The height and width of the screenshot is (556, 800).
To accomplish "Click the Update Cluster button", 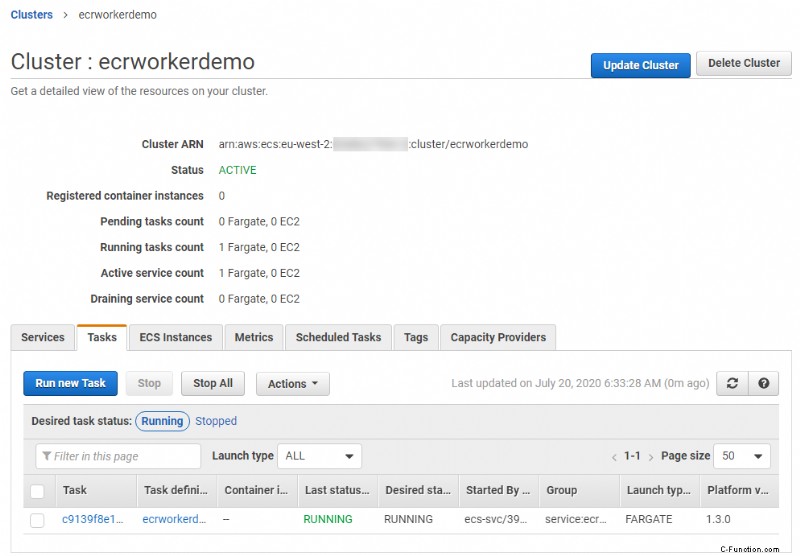I will coord(640,65).
